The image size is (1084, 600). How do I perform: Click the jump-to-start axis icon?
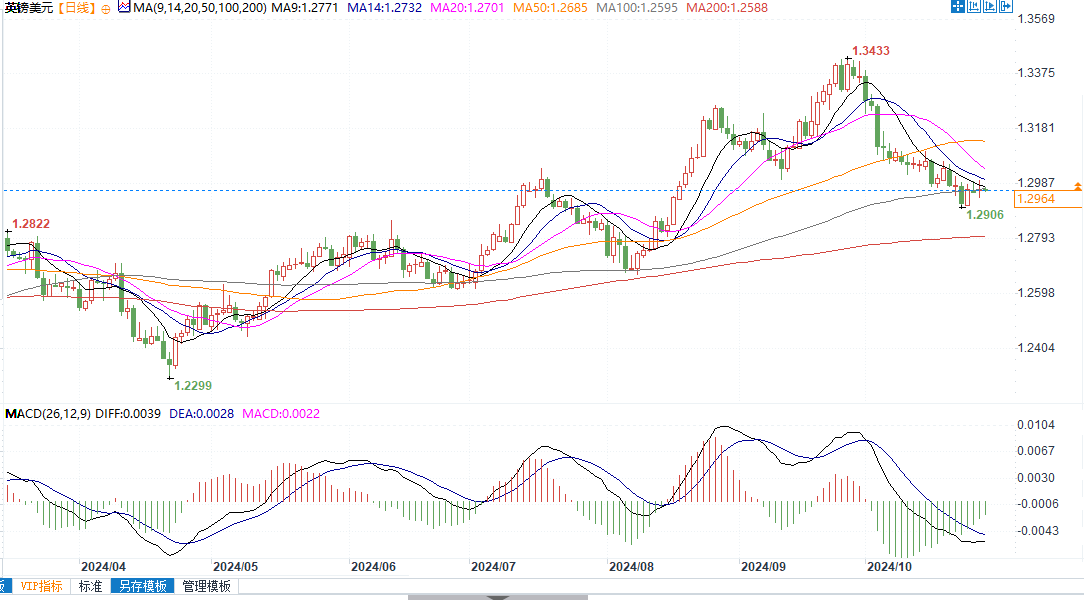pos(976,7)
